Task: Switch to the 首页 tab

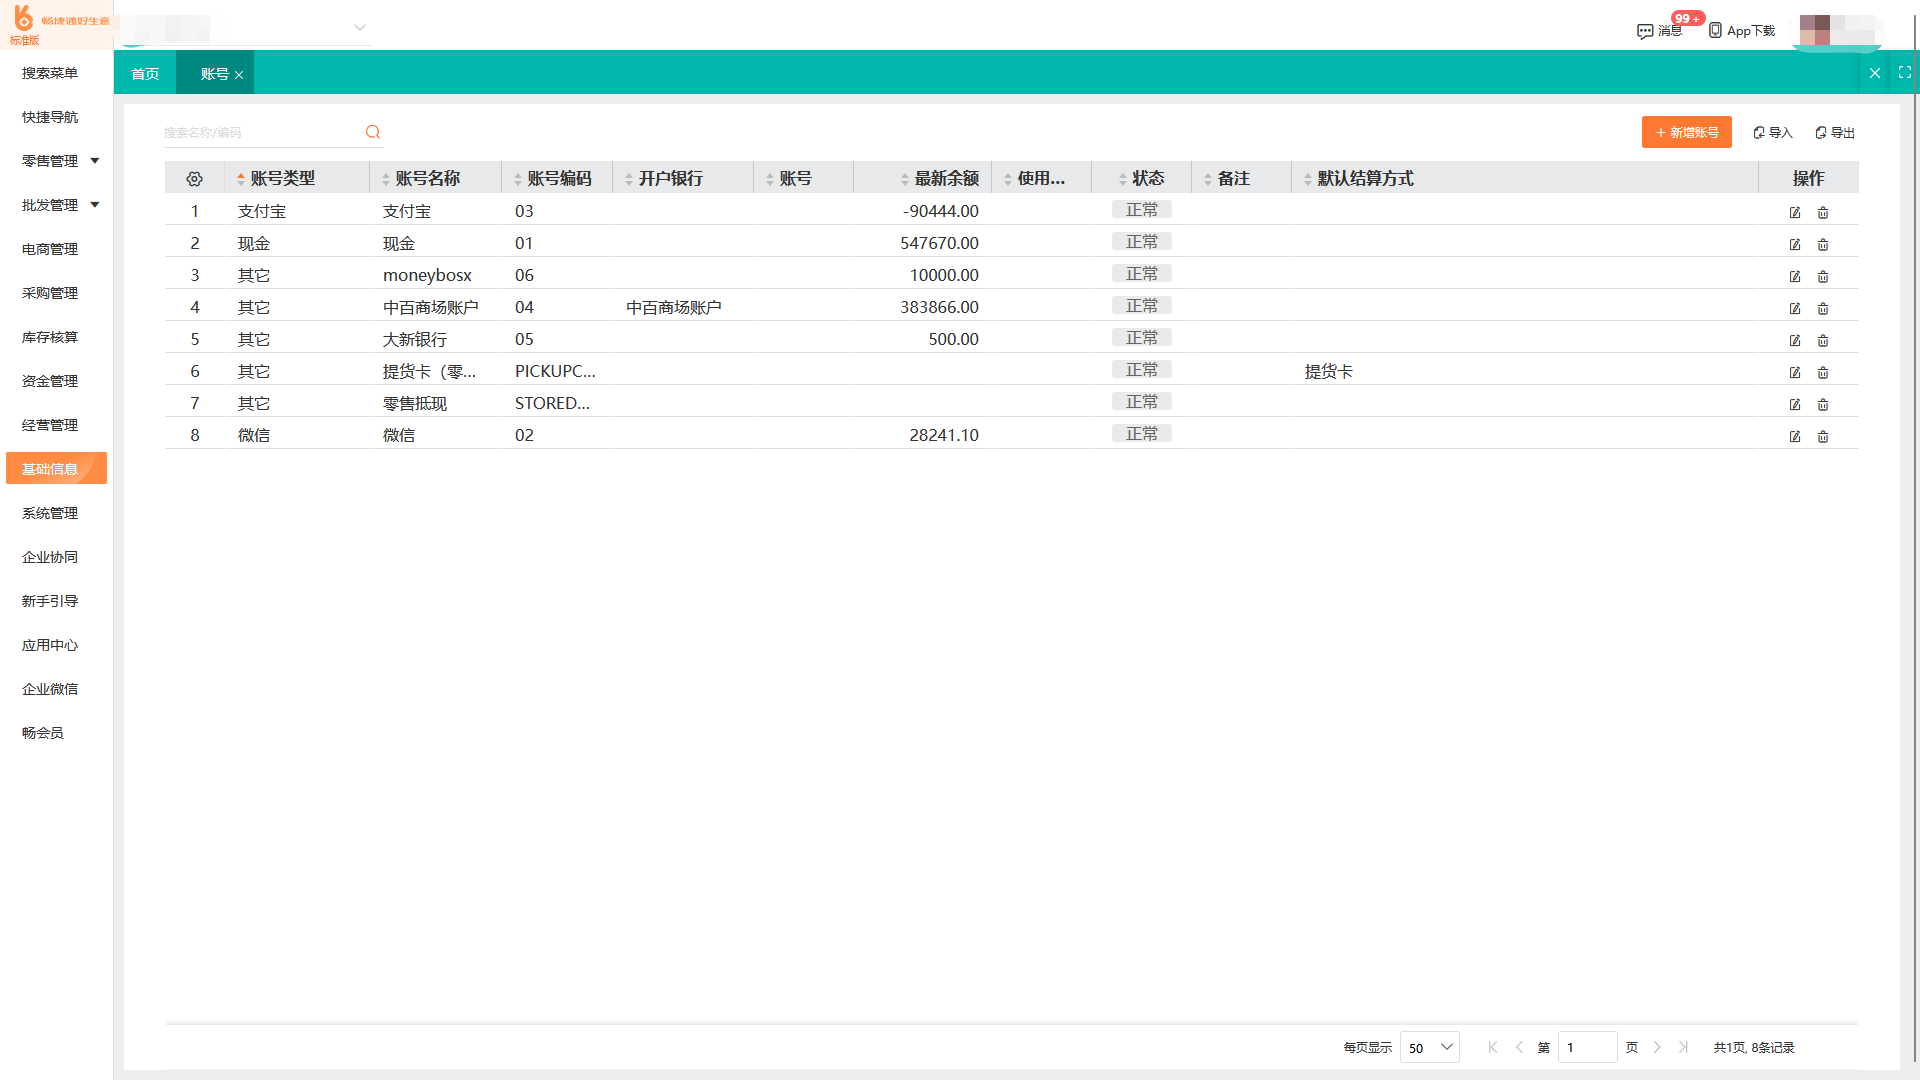Action: pyautogui.click(x=145, y=73)
